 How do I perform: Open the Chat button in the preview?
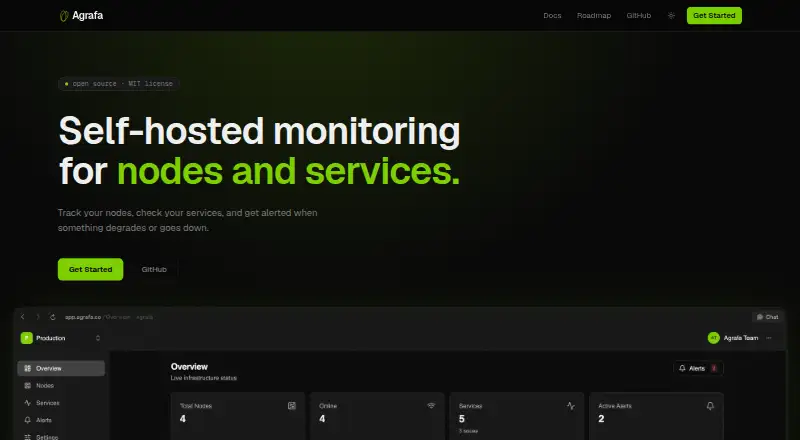click(767, 317)
